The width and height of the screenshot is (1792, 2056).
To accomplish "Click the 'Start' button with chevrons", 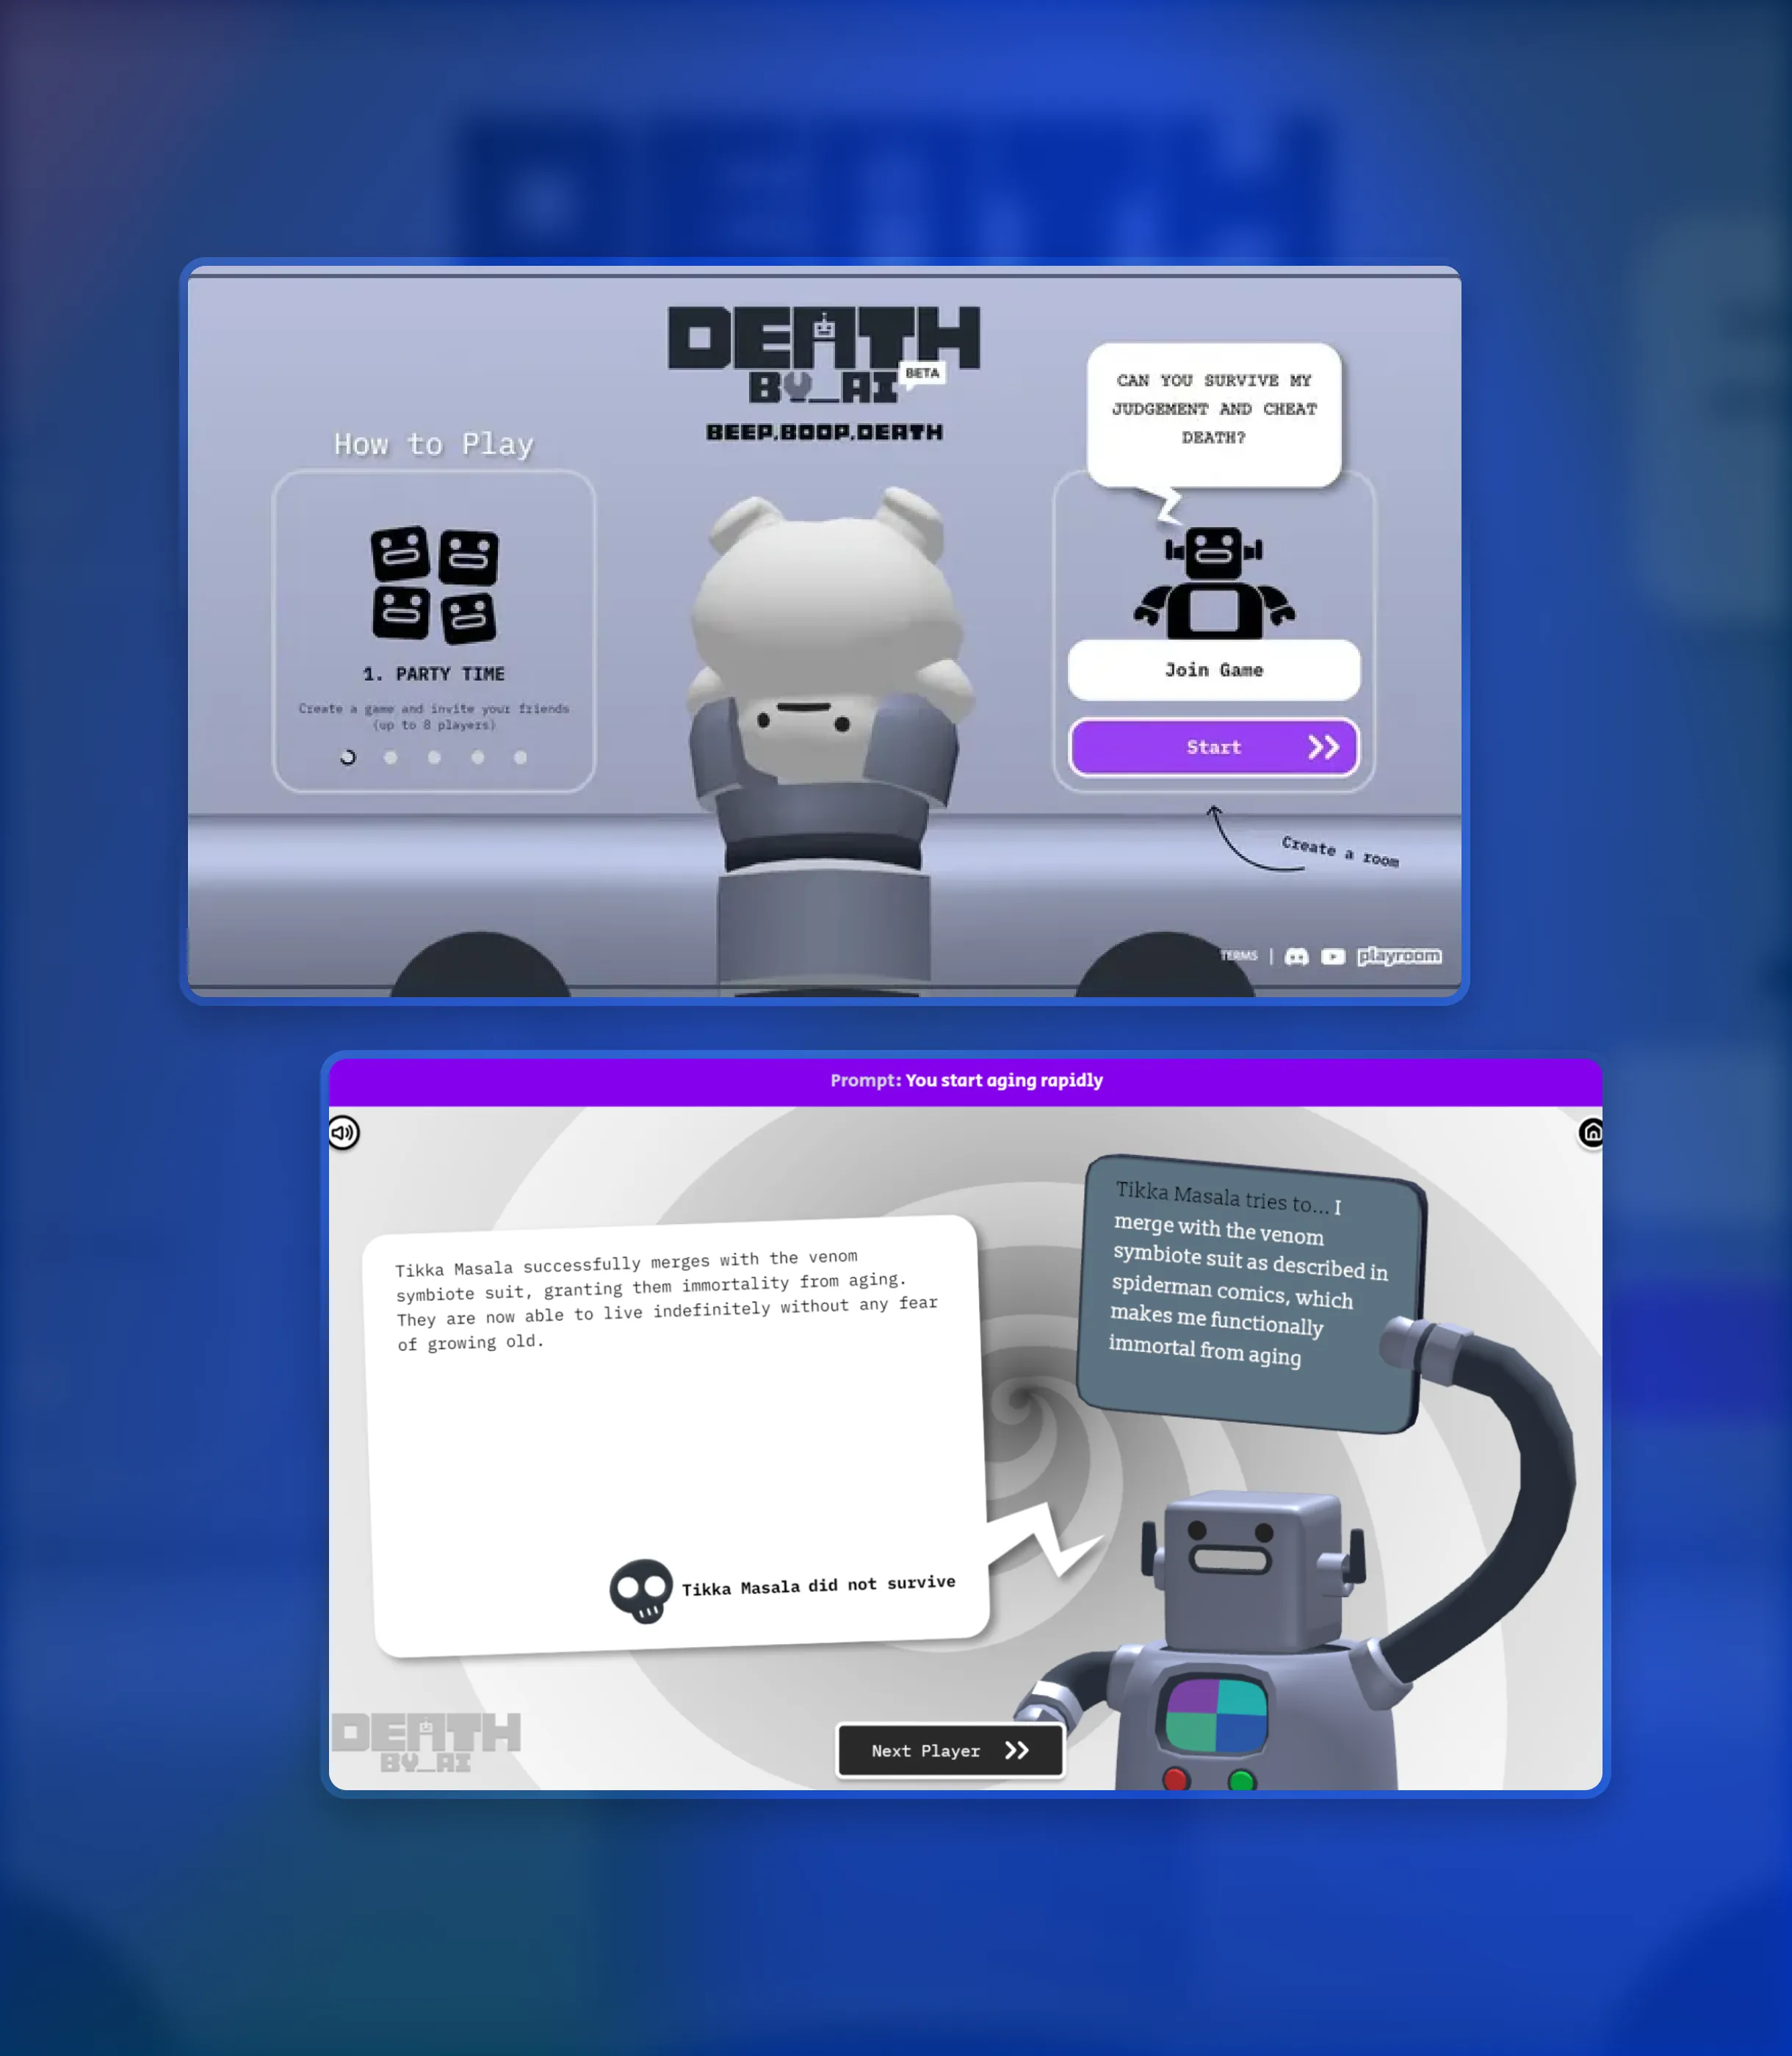I will pos(1212,747).
